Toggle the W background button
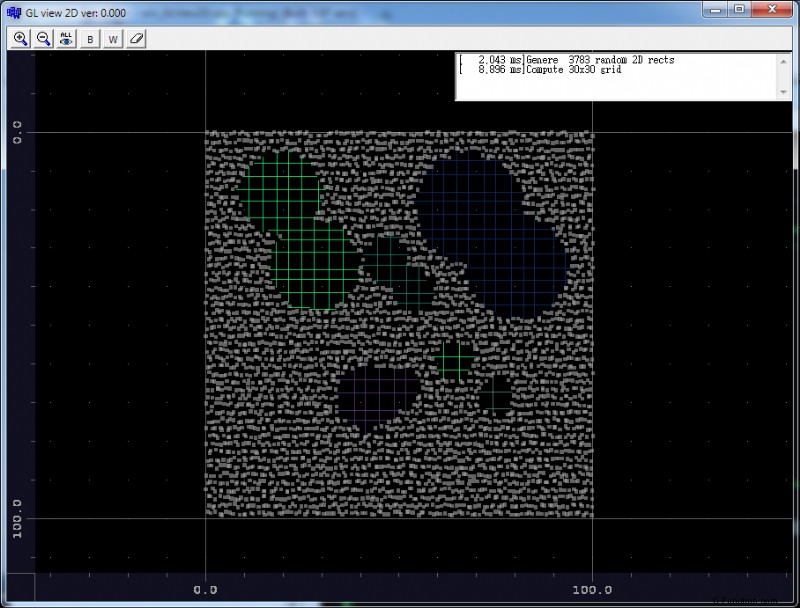800x608 pixels. click(x=113, y=38)
